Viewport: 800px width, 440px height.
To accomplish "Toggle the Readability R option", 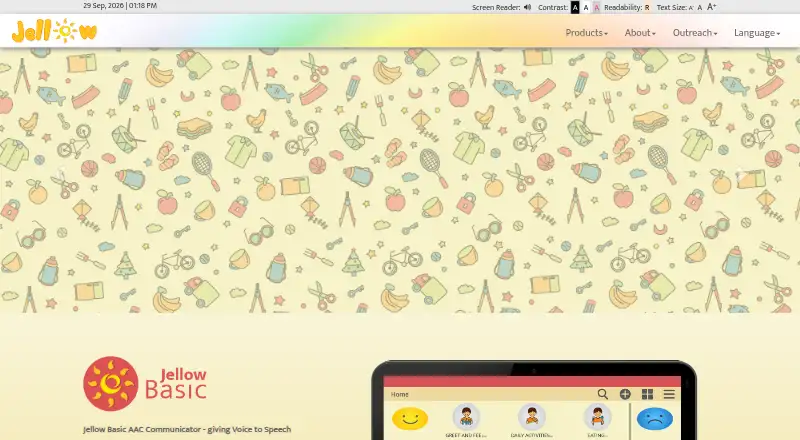I will tap(647, 8).
